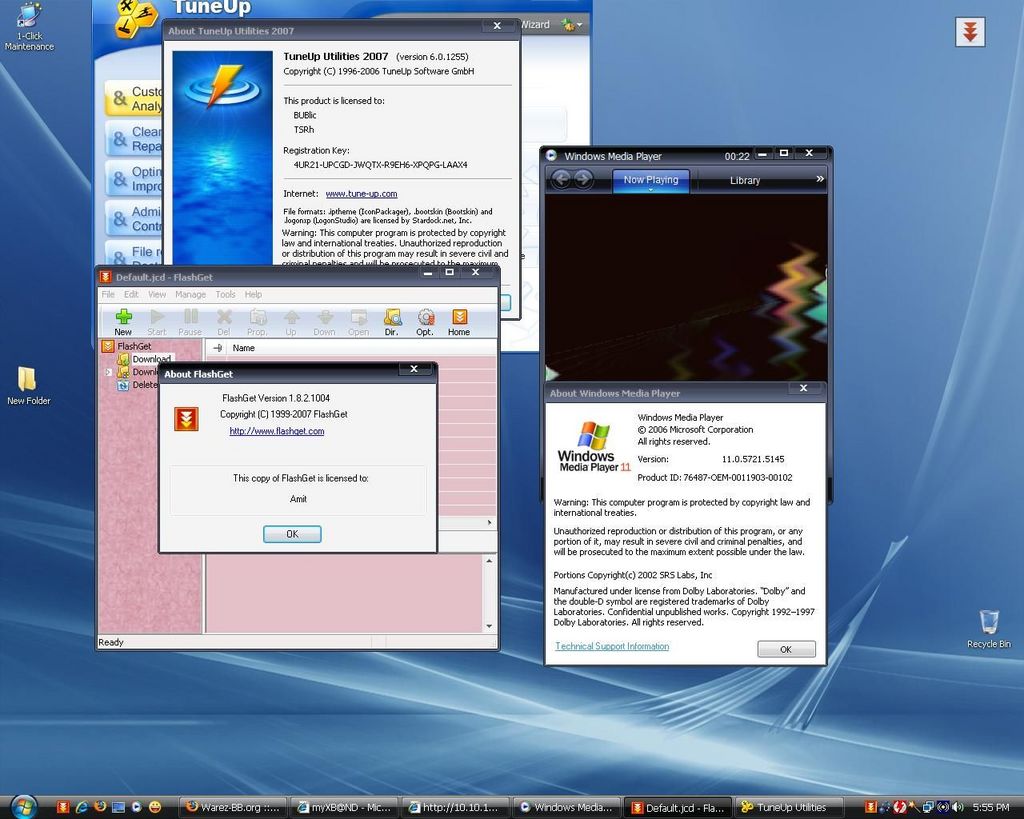1024x819 pixels.
Task: Expand the Now Playing tab dropdown arrow
Action: coord(650,190)
